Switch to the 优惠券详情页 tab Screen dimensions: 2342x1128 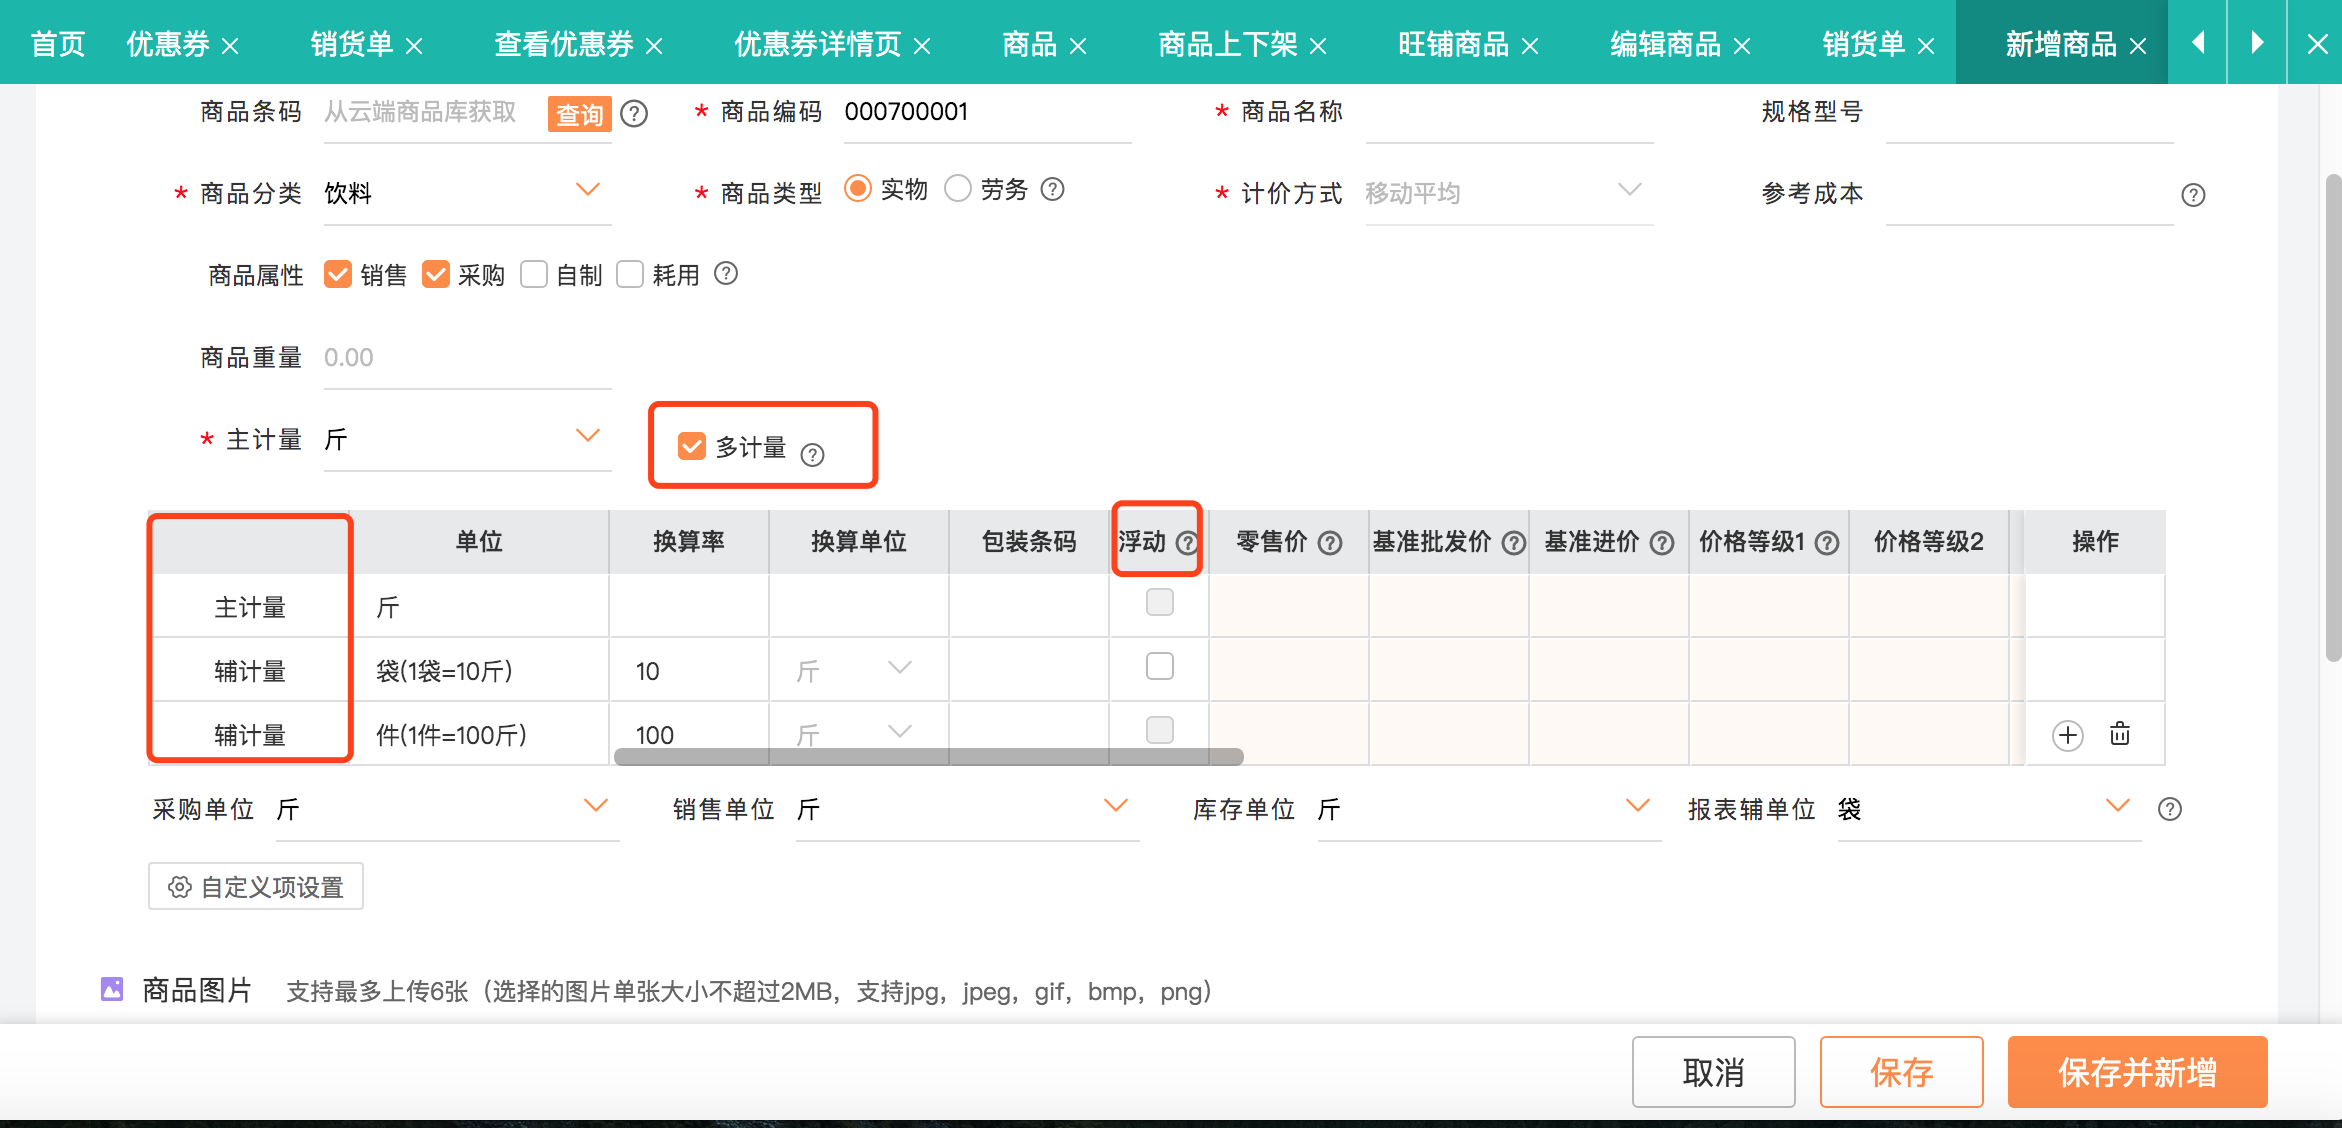[x=814, y=40]
